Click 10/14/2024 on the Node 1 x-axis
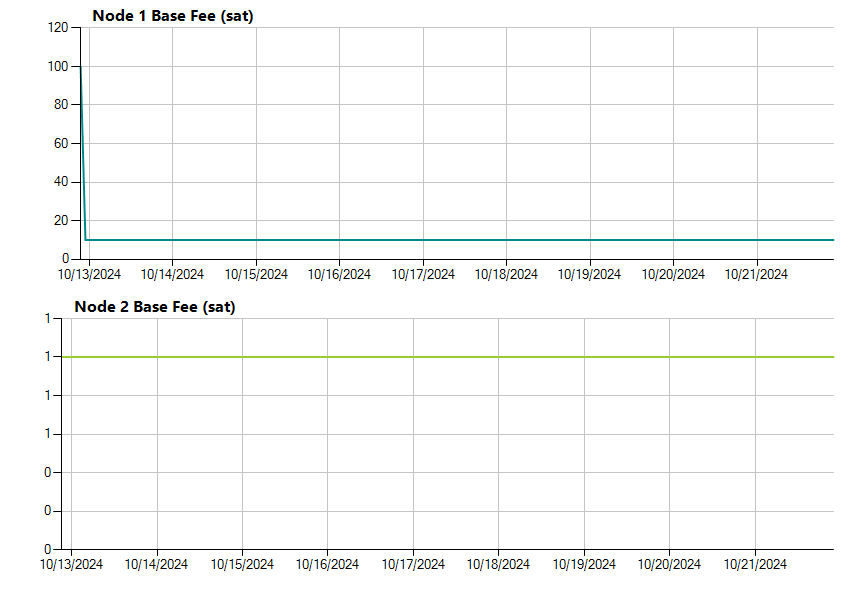Image resolution: width=860 pixels, height=600 pixels. 172,274
